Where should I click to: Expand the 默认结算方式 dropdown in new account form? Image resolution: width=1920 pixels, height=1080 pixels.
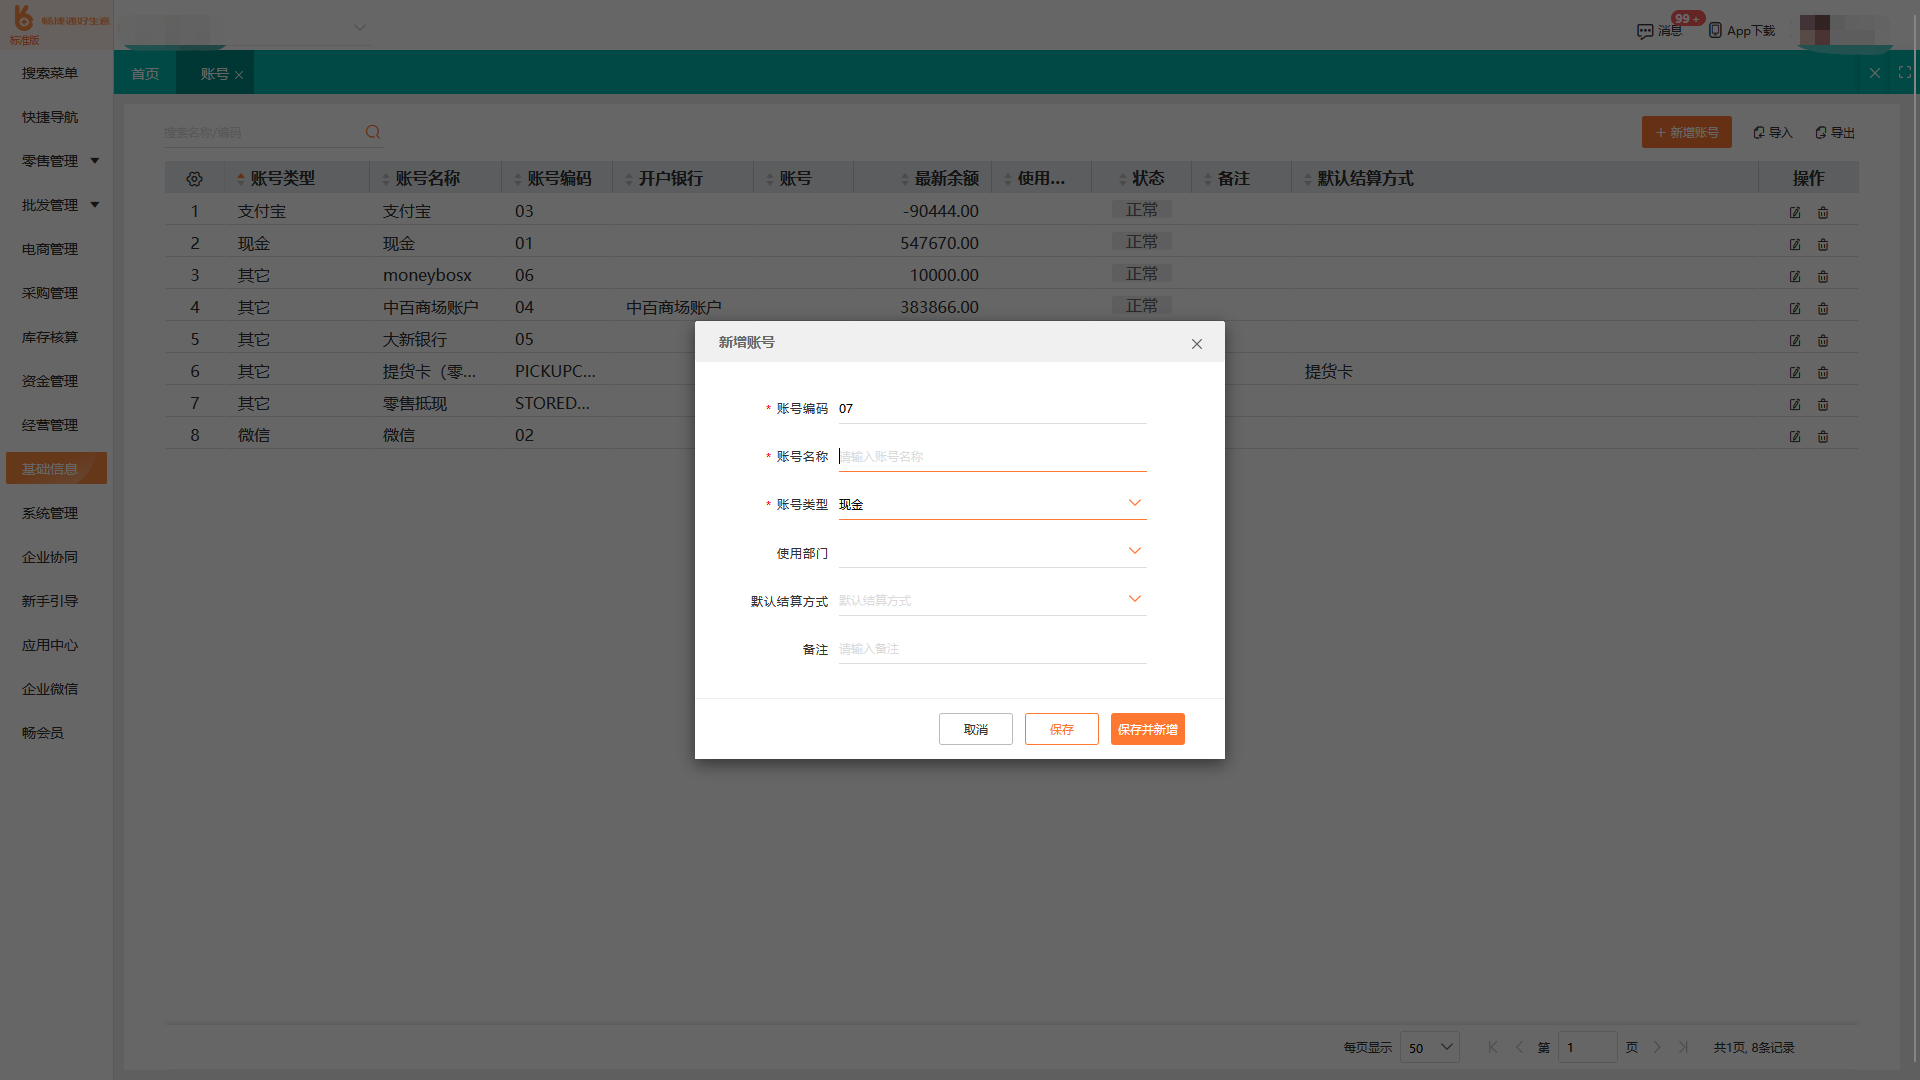[x=1135, y=599]
